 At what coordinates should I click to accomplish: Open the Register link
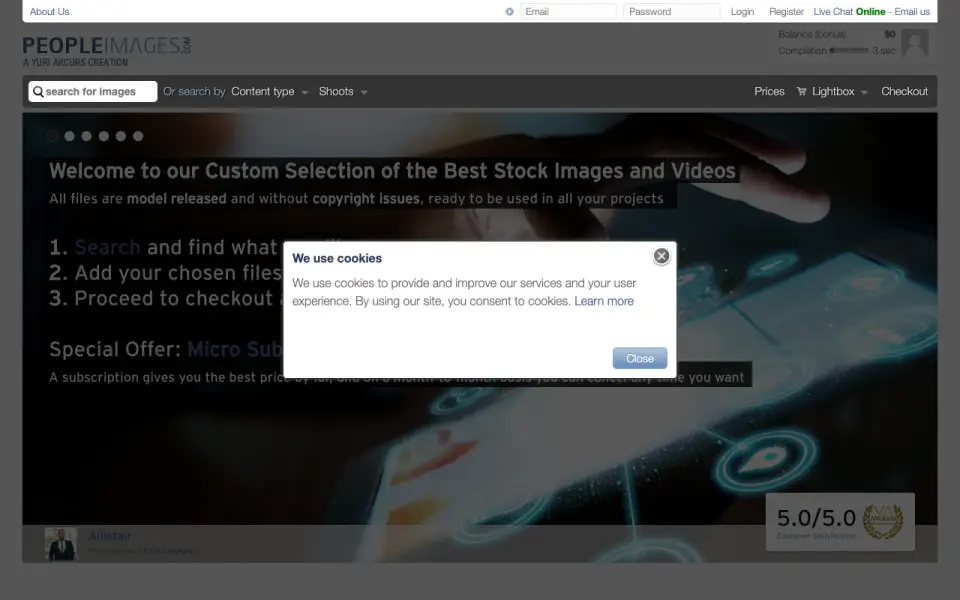coord(786,12)
